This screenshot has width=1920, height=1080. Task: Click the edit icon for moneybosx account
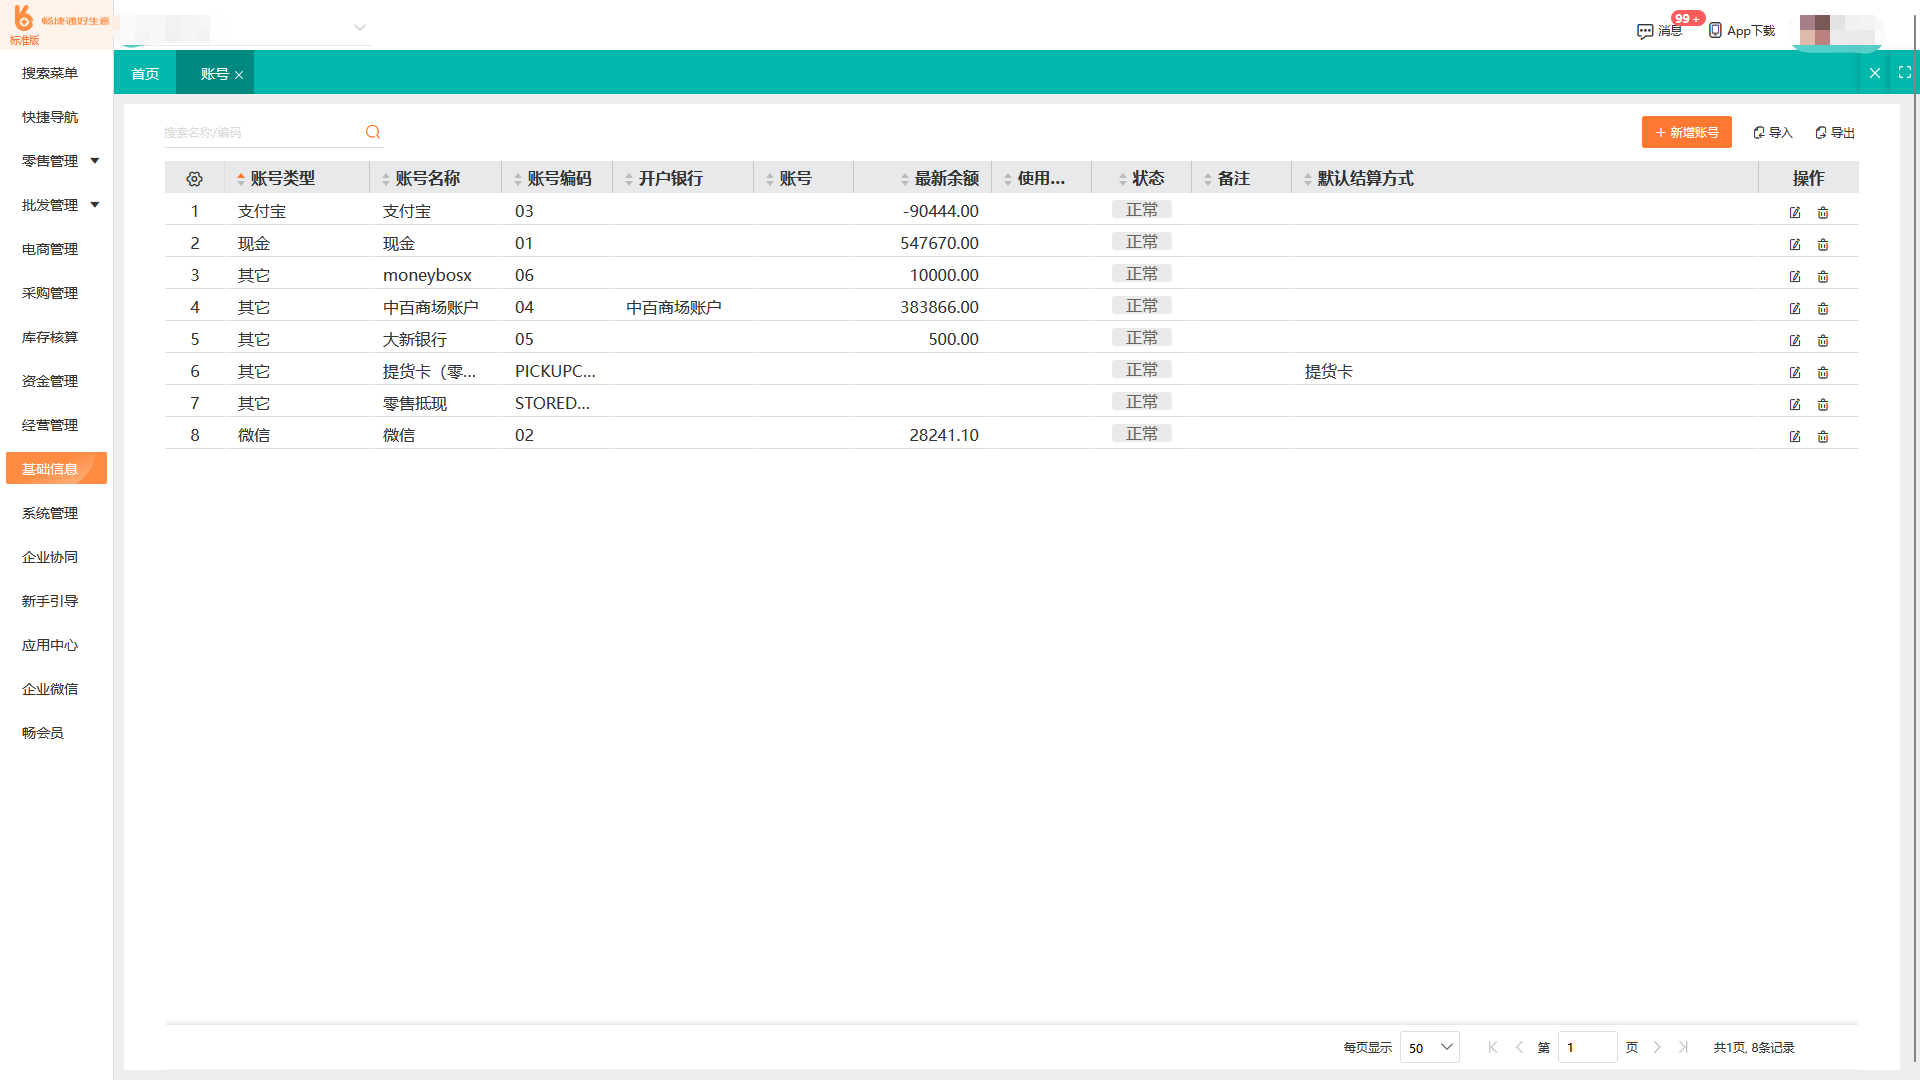(x=1795, y=274)
